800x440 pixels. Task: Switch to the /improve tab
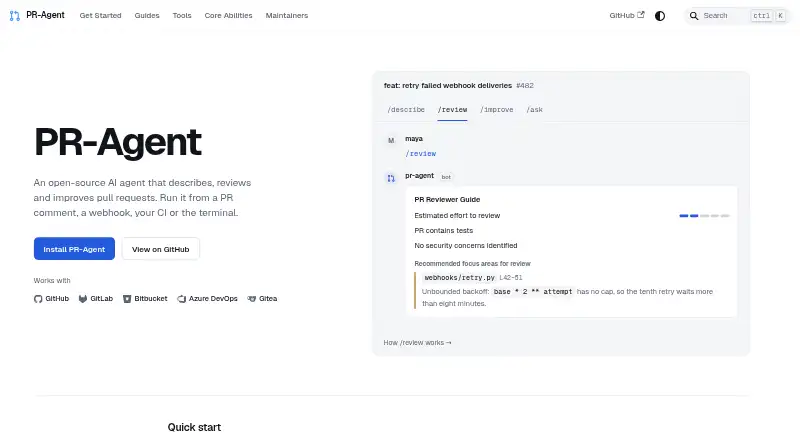(497, 110)
